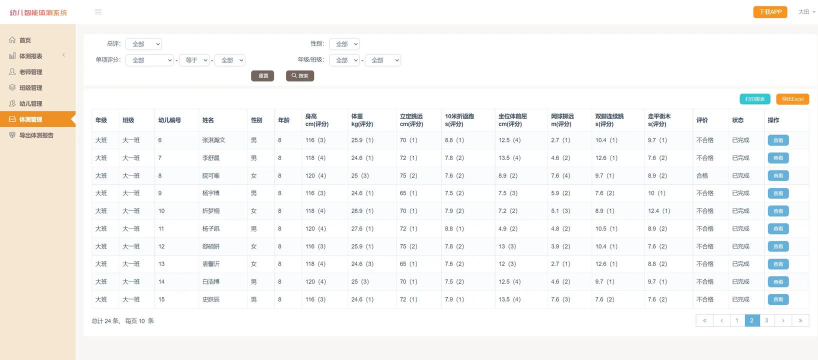This screenshot has height=360, width=818.
Task: Click the 合格 rating for student 8
Action: (702, 176)
